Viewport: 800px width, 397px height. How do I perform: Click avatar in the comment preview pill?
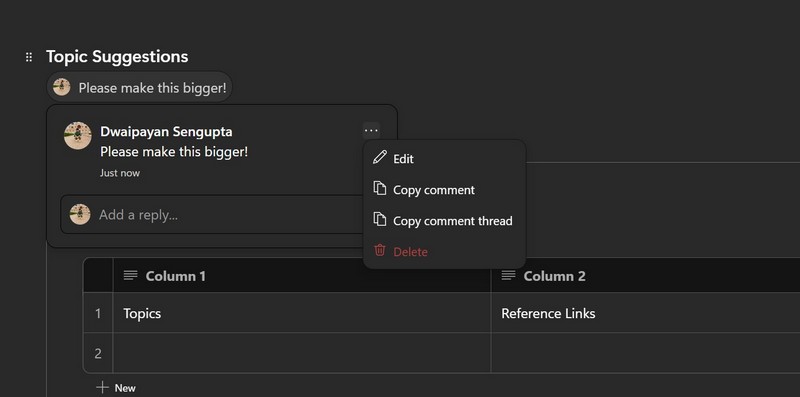(62, 87)
